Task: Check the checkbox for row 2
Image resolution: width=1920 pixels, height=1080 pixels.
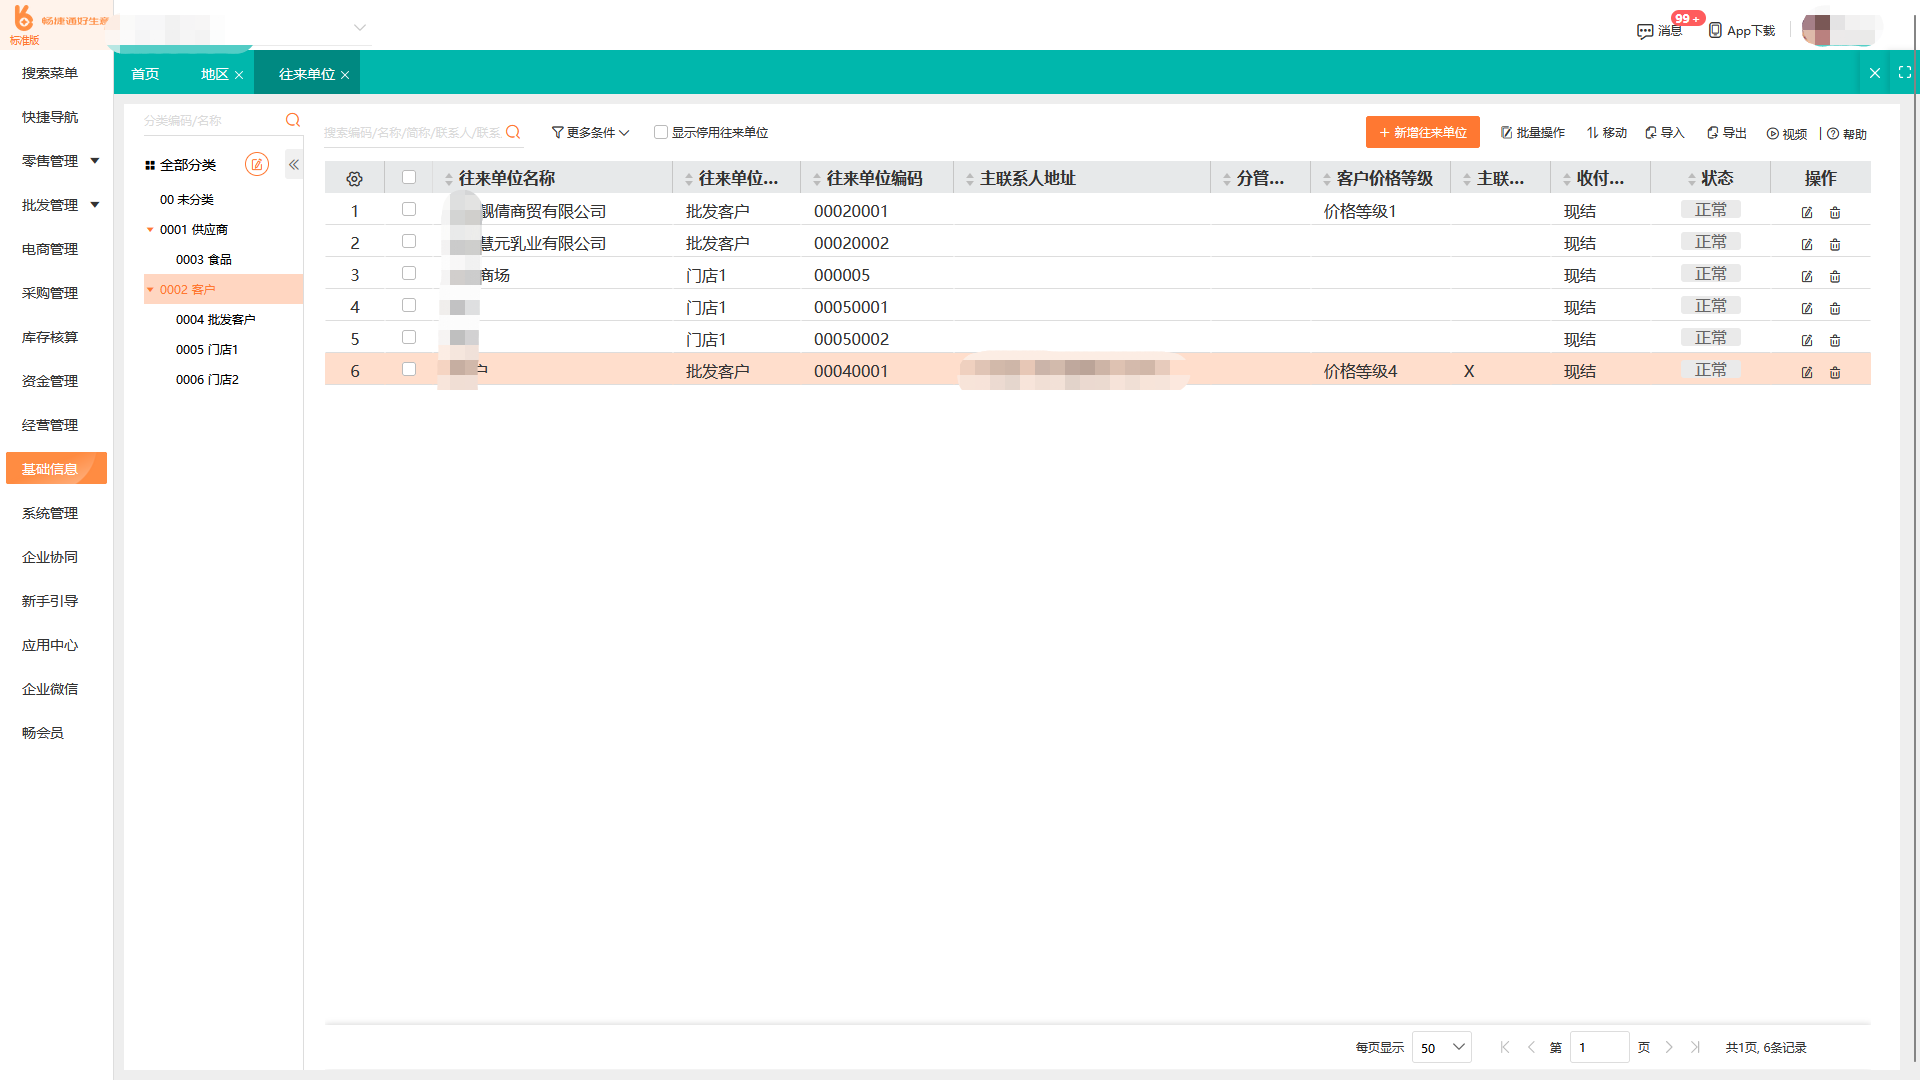Action: (x=409, y=243)
